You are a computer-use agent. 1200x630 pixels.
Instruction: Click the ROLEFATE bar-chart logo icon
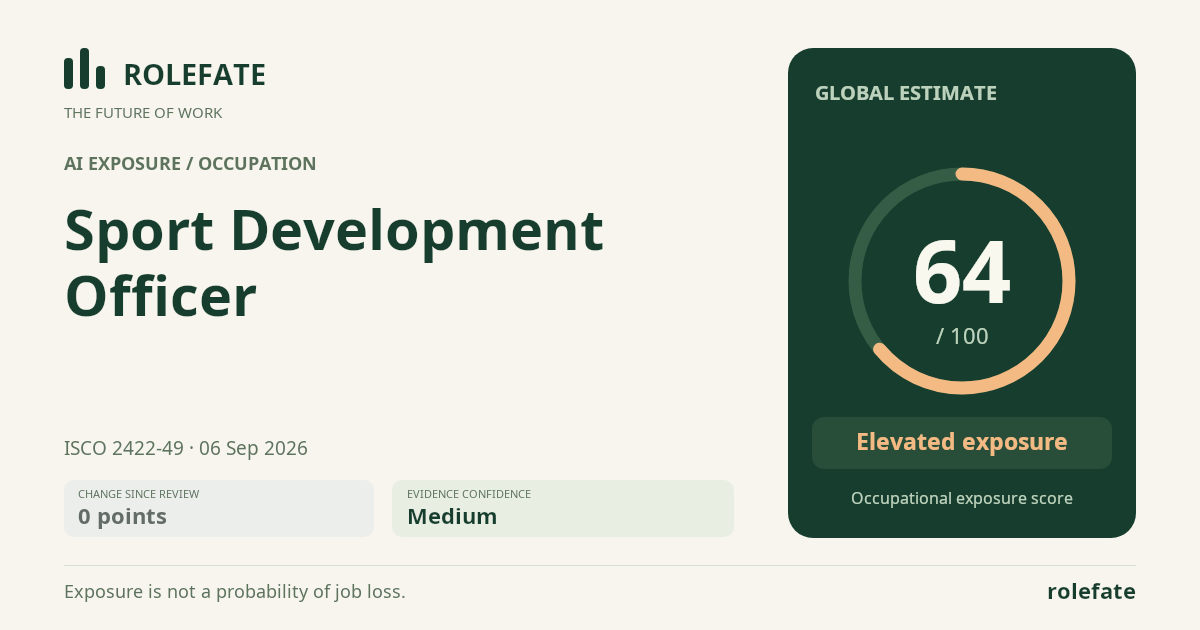[x=84, y=69]
